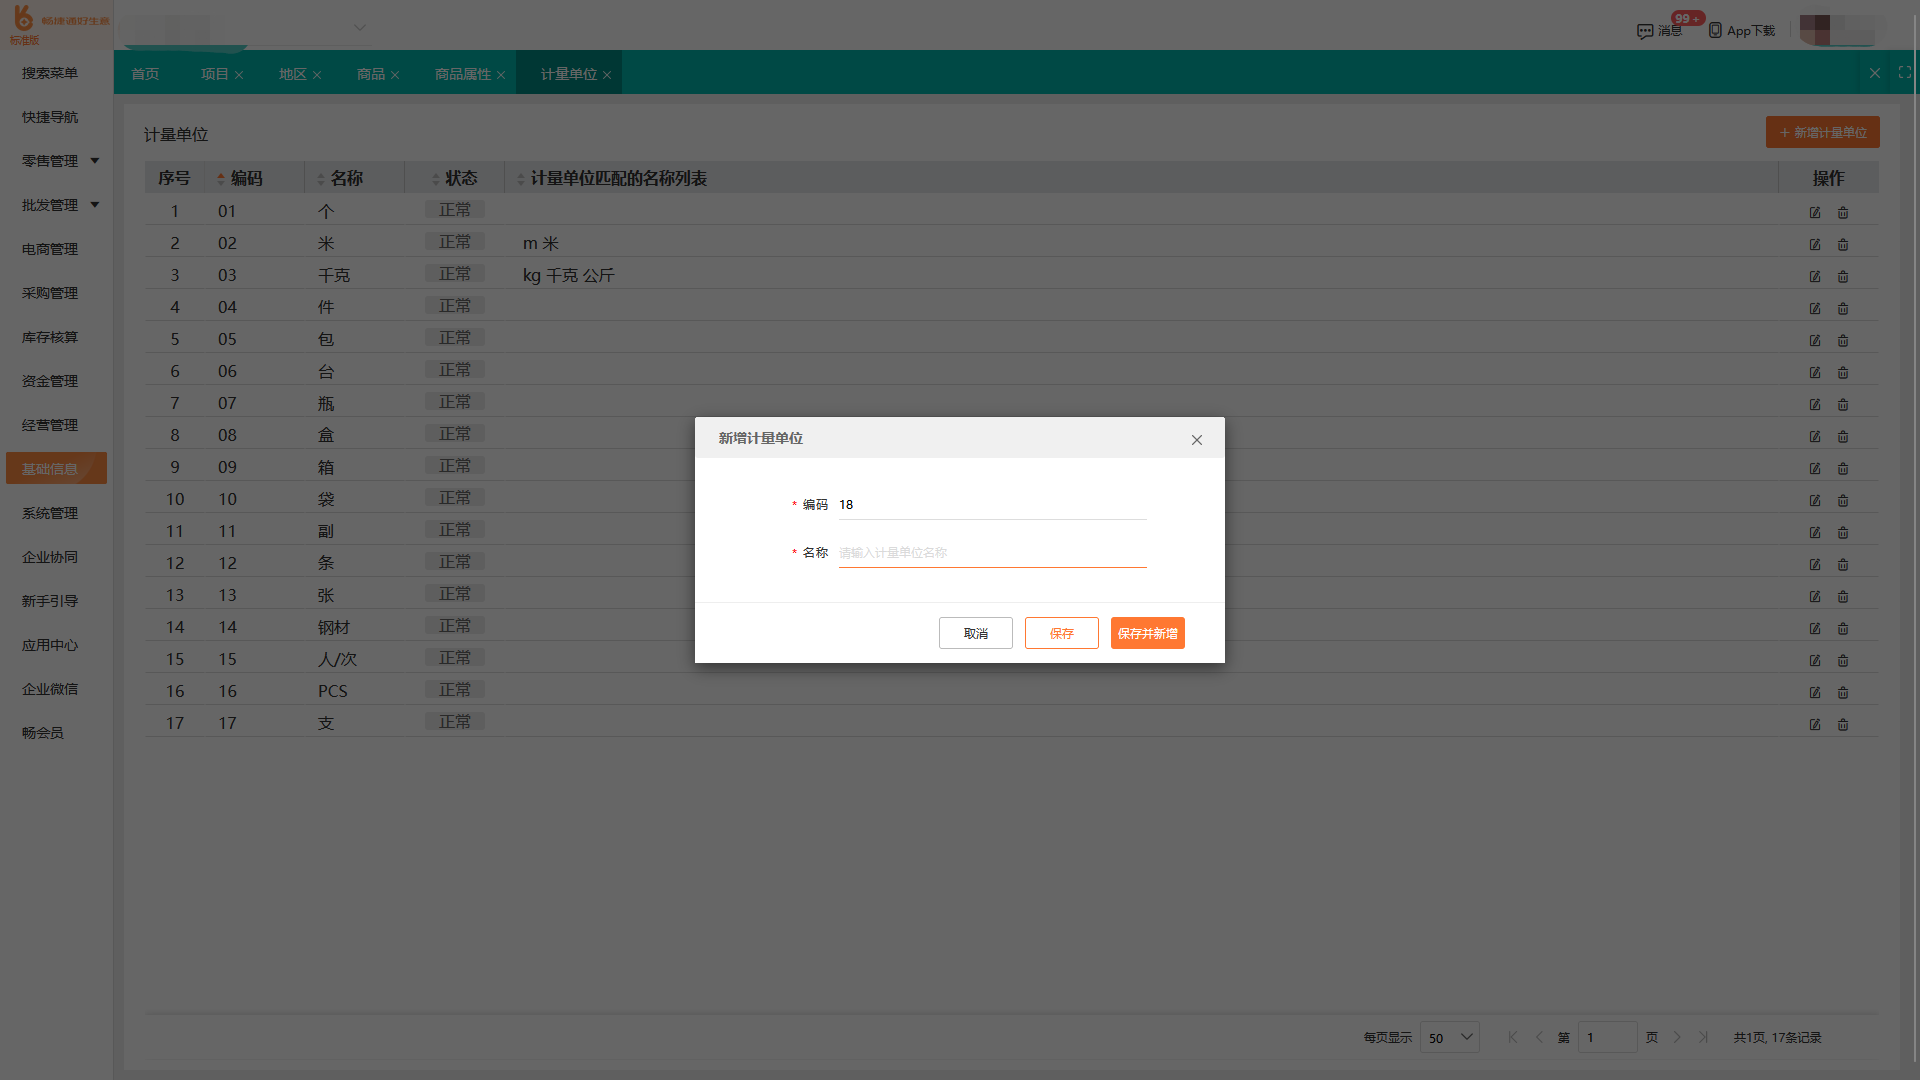Click the 序号 column sort toggle
This screenshot has width=1920, height=1080.
[x=173, y=178]
